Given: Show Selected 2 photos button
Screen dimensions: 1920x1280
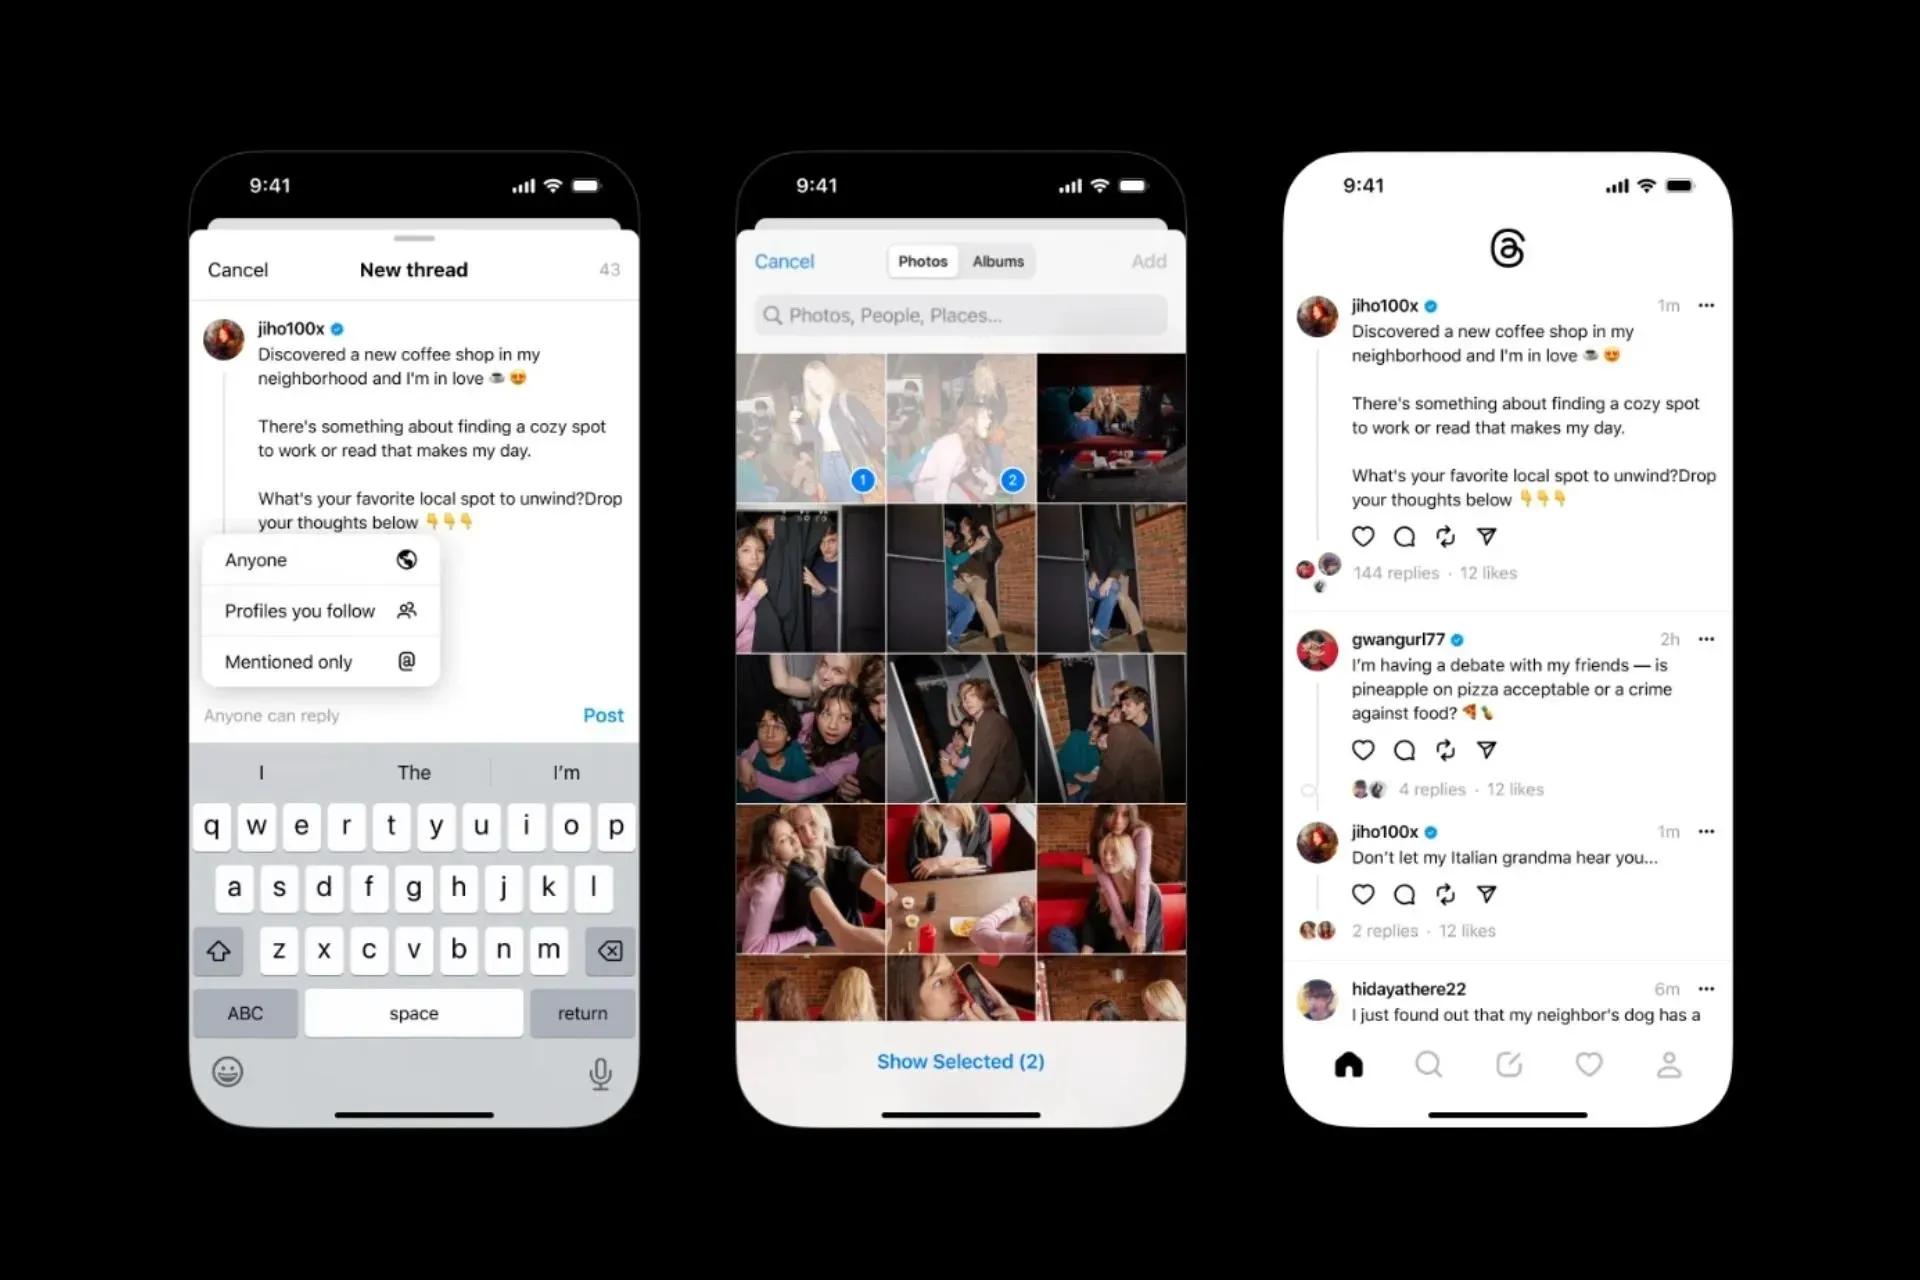Looking at the screenshot, I should [x=960, y=1060].
